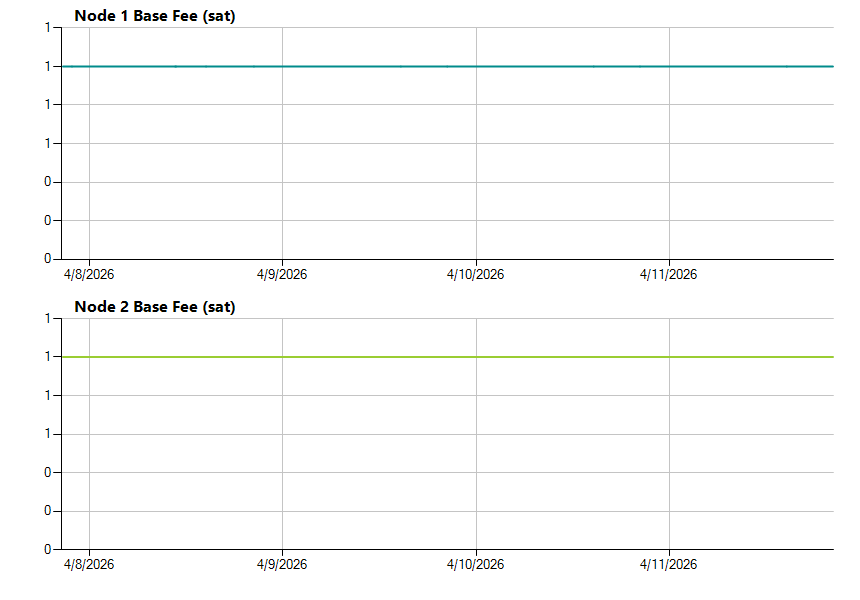Click Node 2 green line at 4/8/2026
This screenshot has width=860, height=600.
pyautogui.click(x=89, y=357)
